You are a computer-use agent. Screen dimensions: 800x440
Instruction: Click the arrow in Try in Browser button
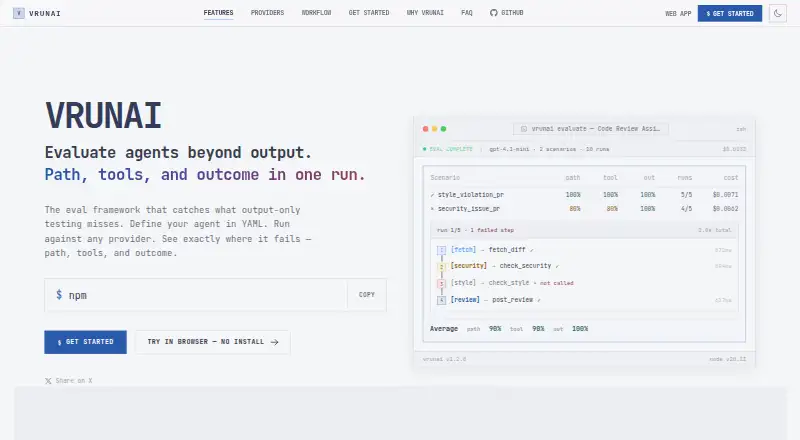pyautogui.click(x=274, y=342)
